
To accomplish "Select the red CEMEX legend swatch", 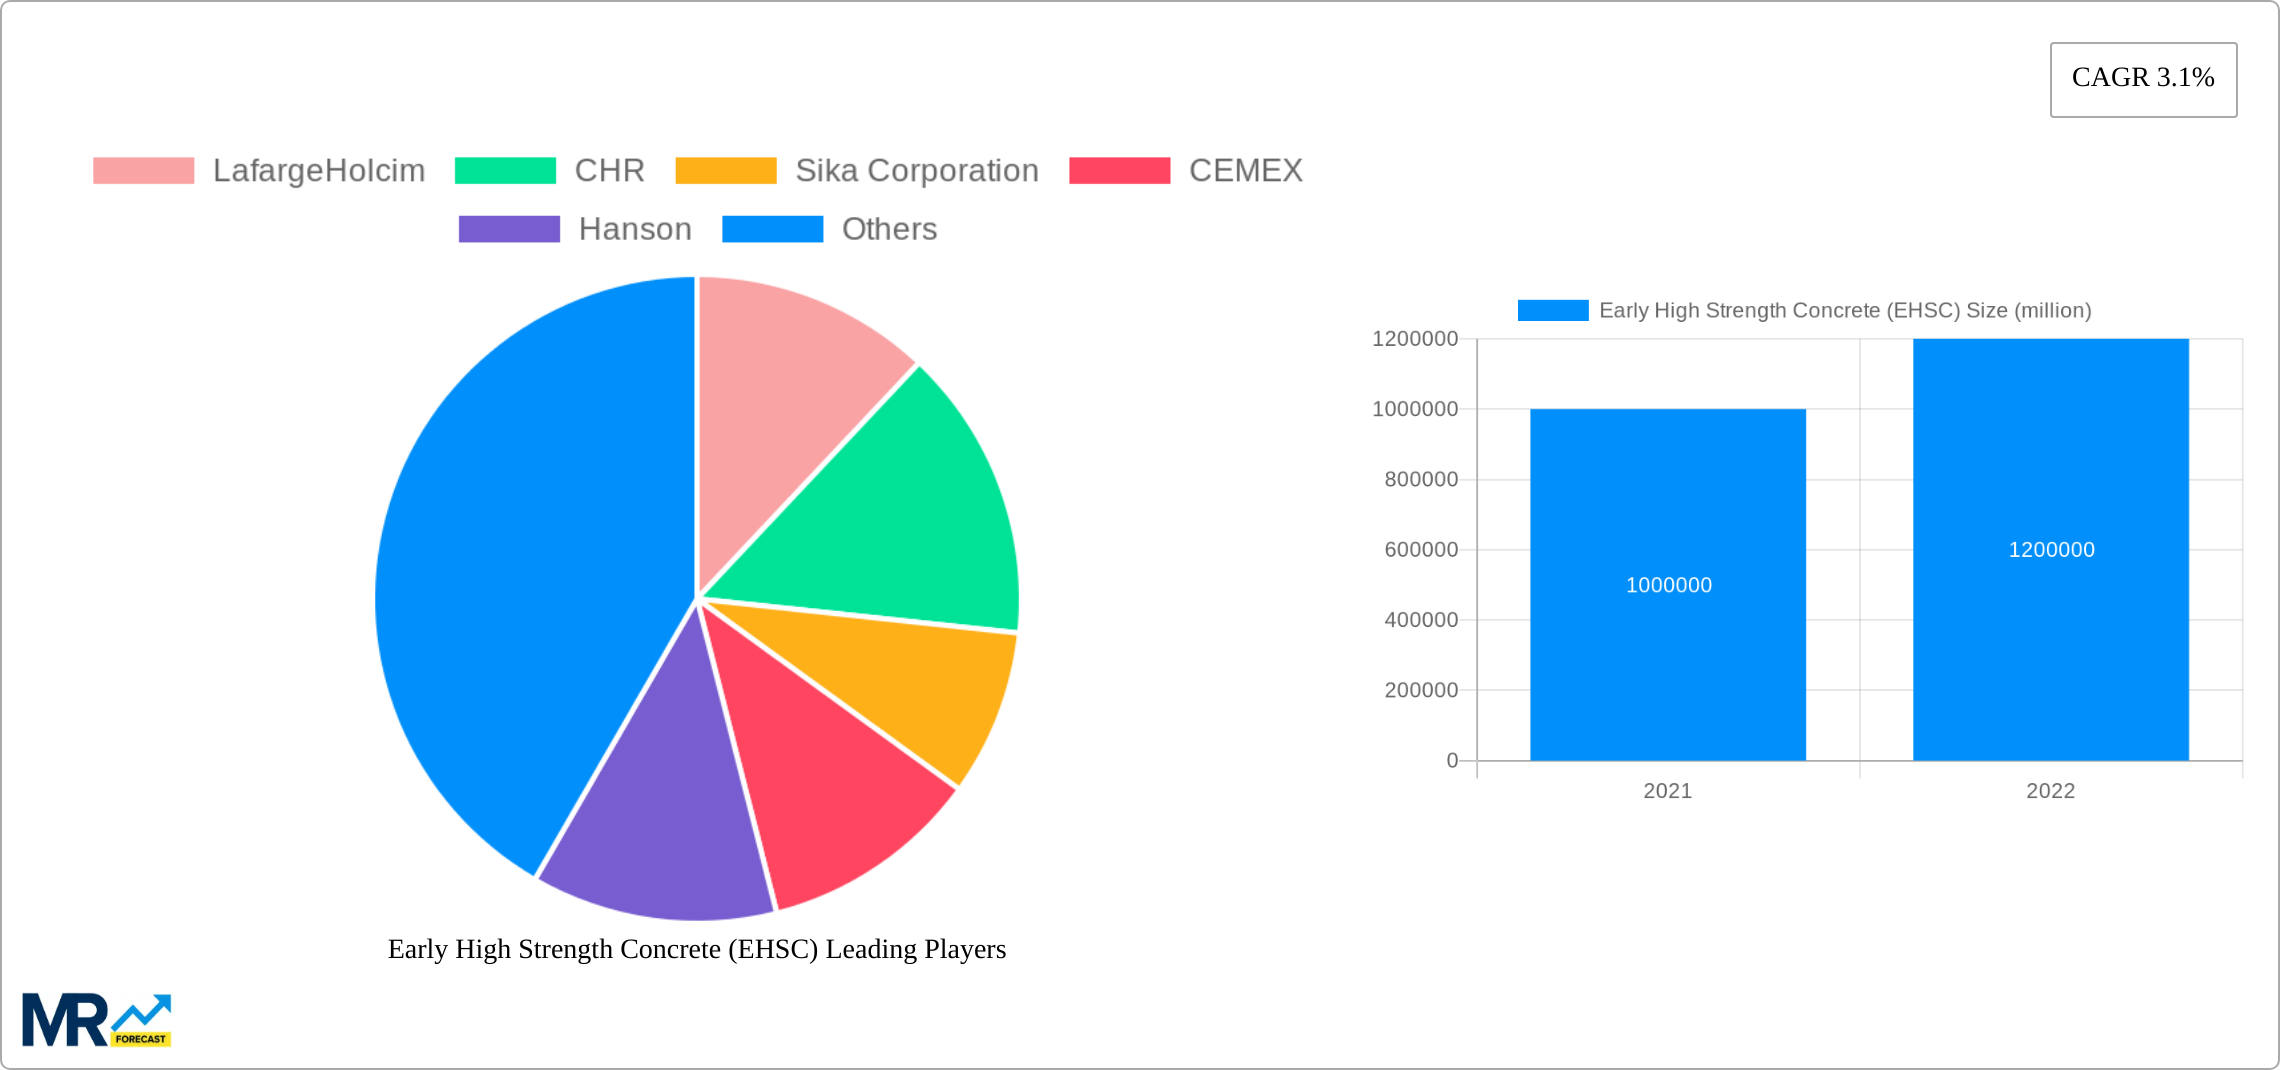I will [x=1118, y=170].
